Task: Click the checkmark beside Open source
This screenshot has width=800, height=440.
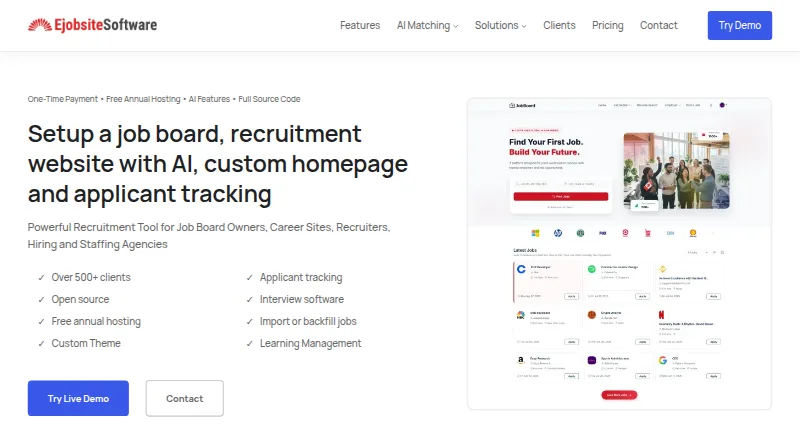Action: point(41,300)
